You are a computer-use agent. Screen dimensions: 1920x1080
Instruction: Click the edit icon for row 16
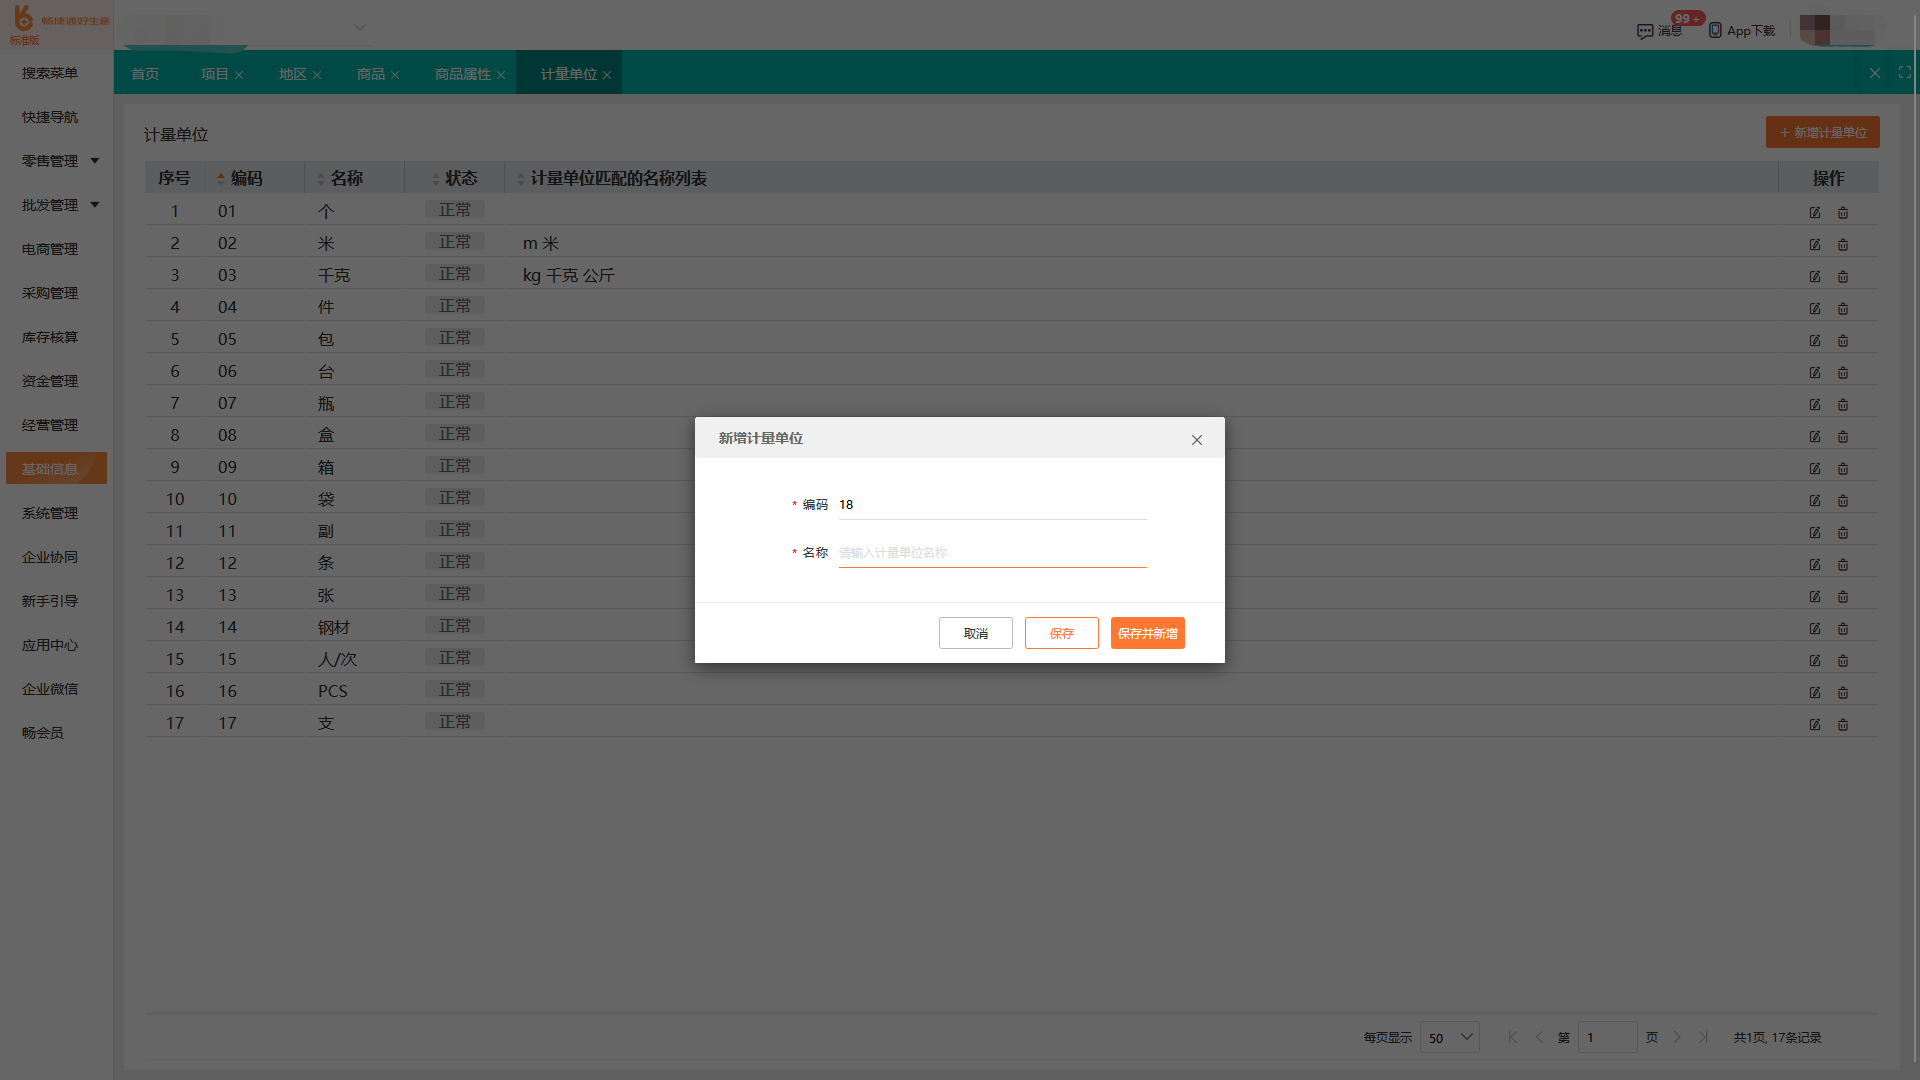(x=1815, y=690)
